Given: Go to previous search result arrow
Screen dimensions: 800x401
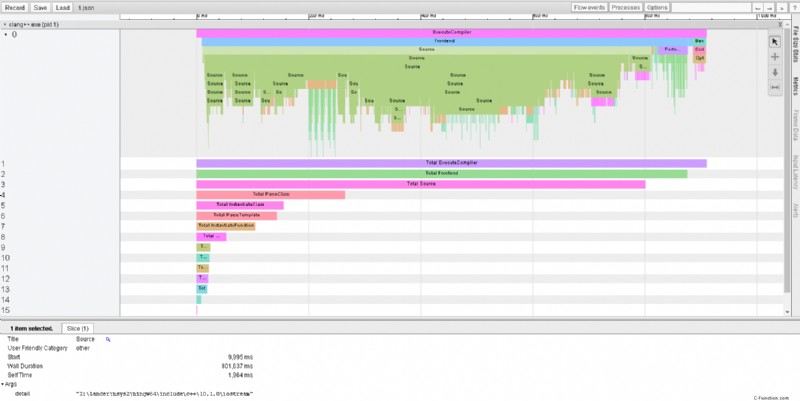Looking at the screenshot, I should 759,7.
